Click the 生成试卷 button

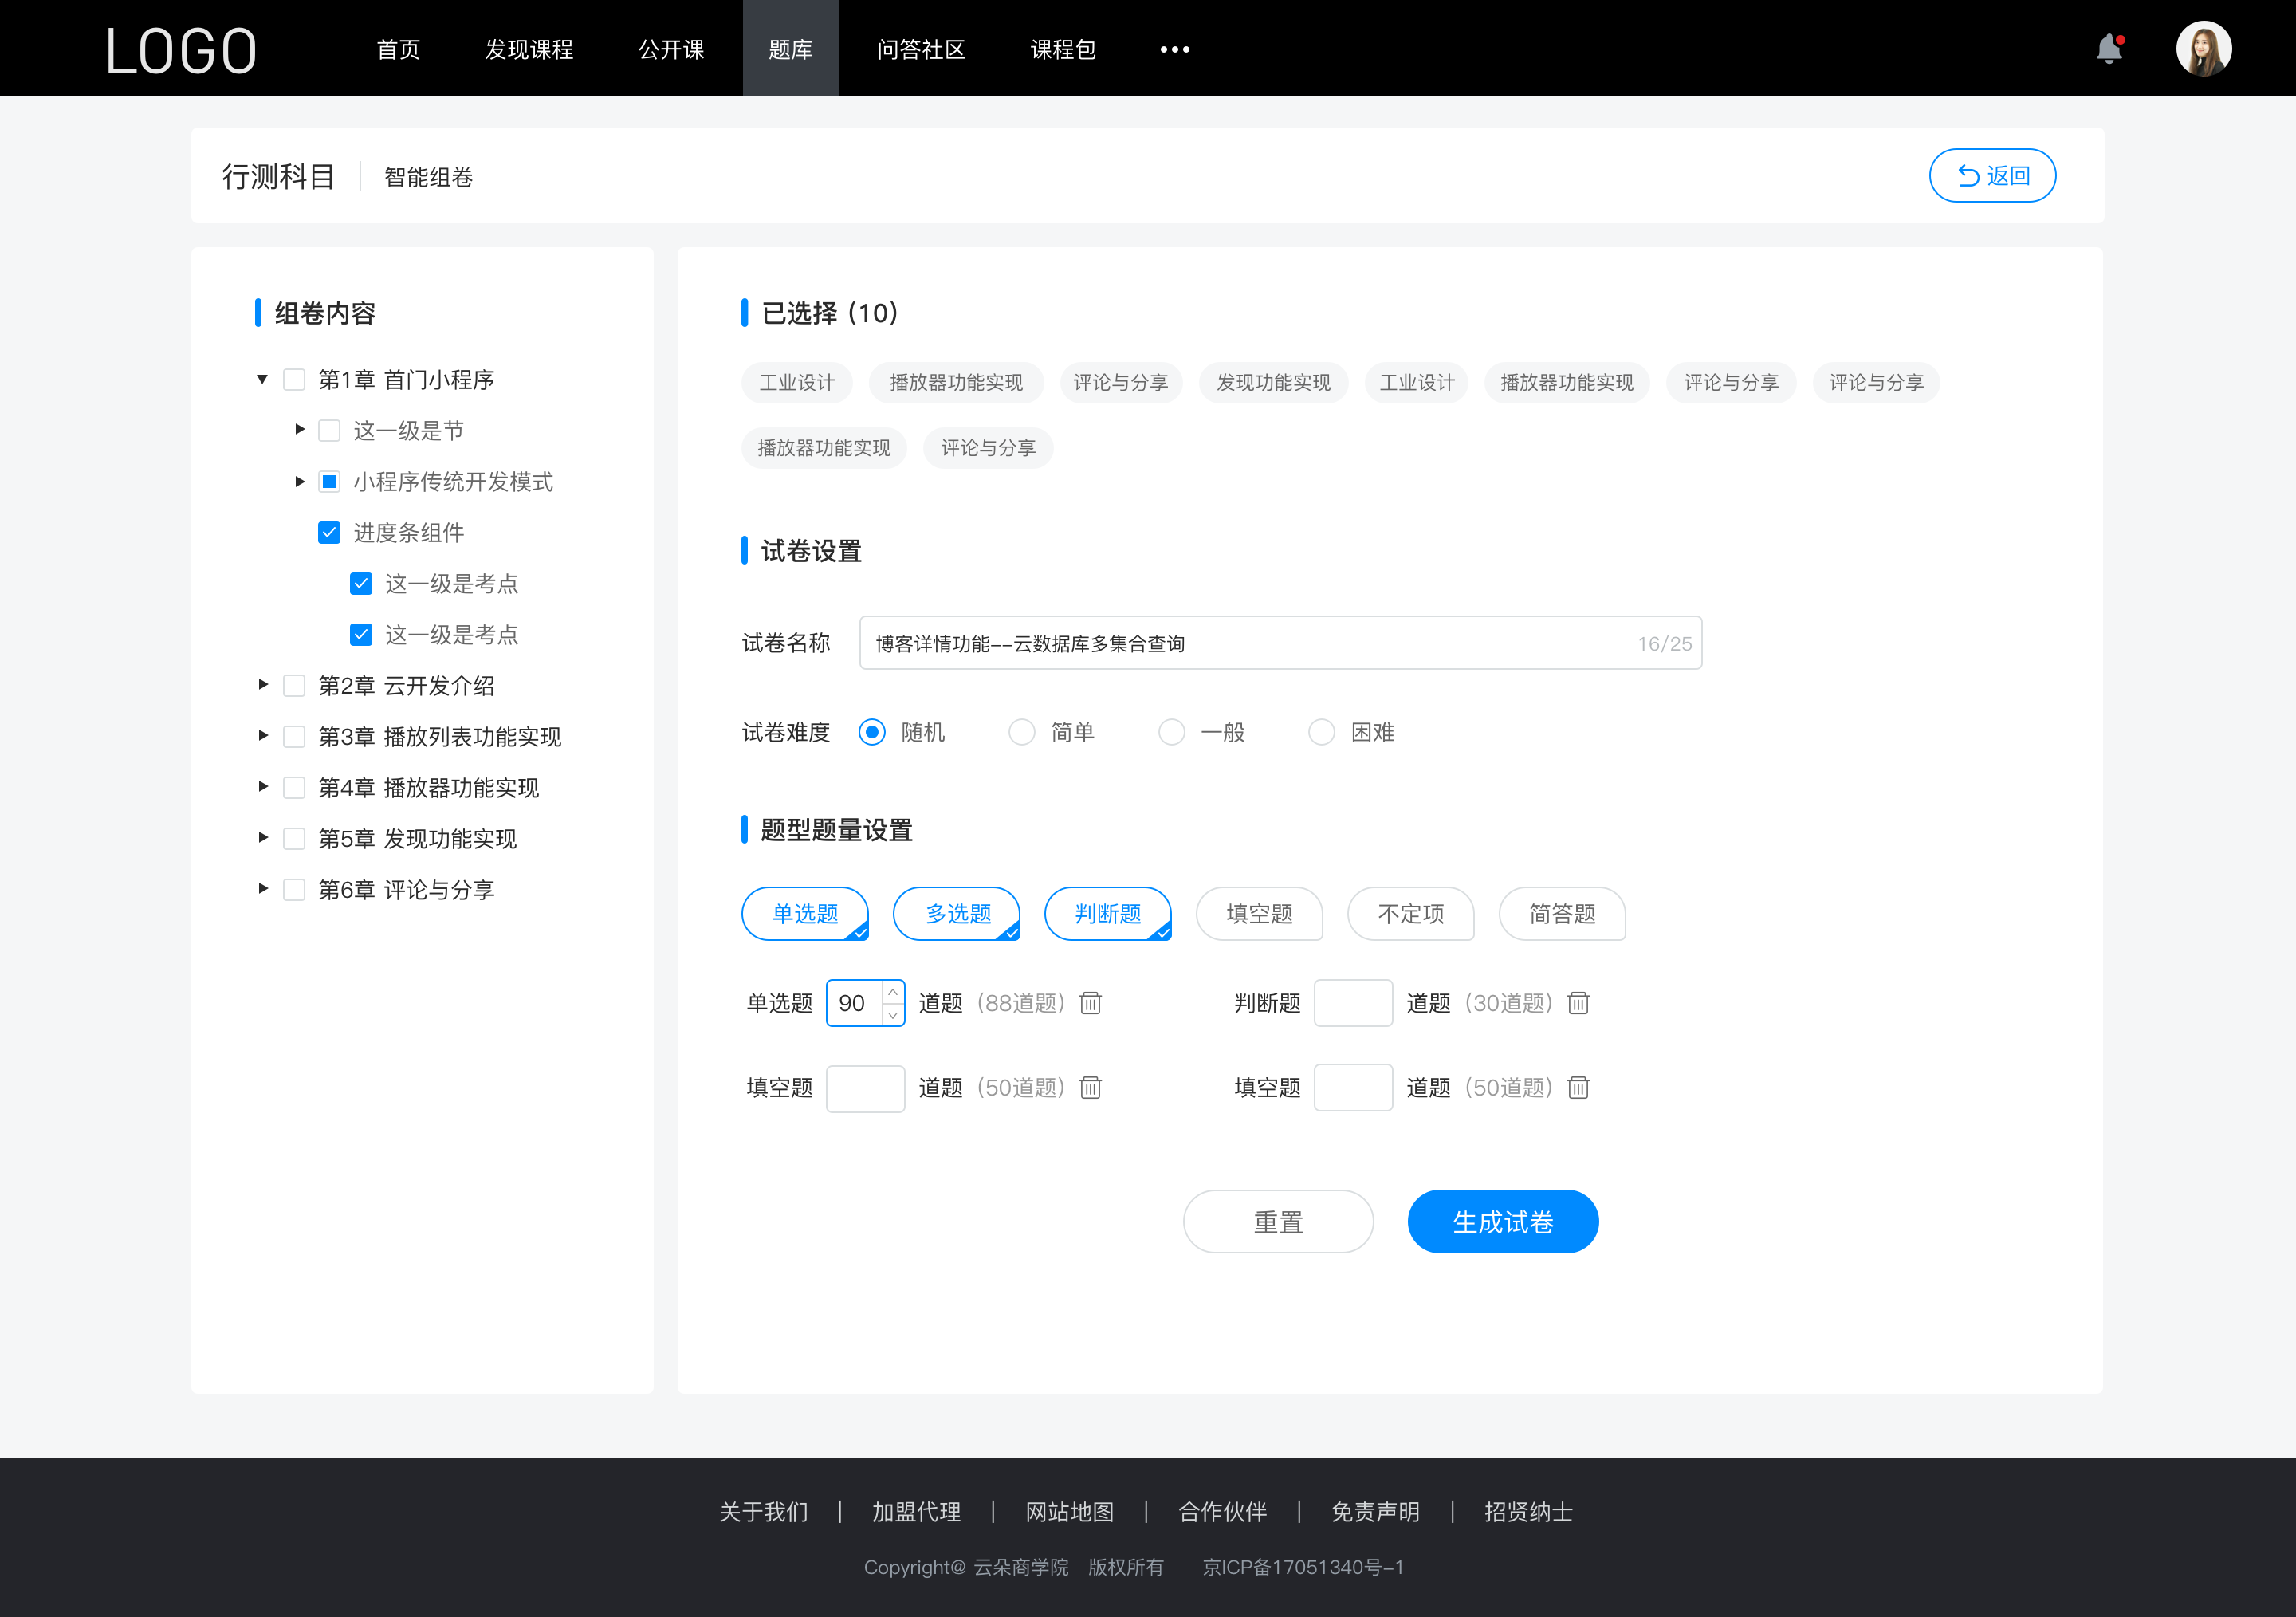click(1501, 1222)
